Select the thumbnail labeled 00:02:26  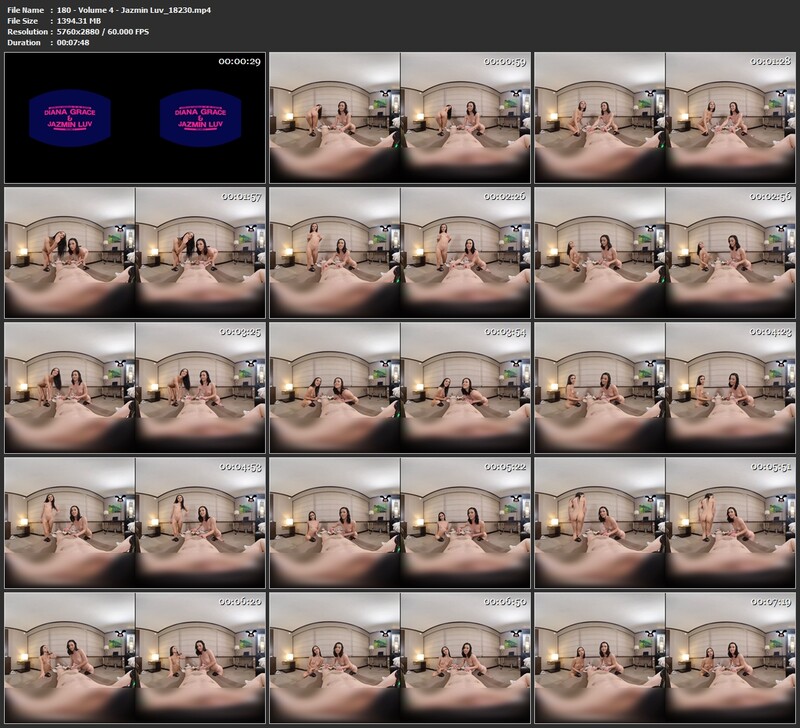[400, 252]
